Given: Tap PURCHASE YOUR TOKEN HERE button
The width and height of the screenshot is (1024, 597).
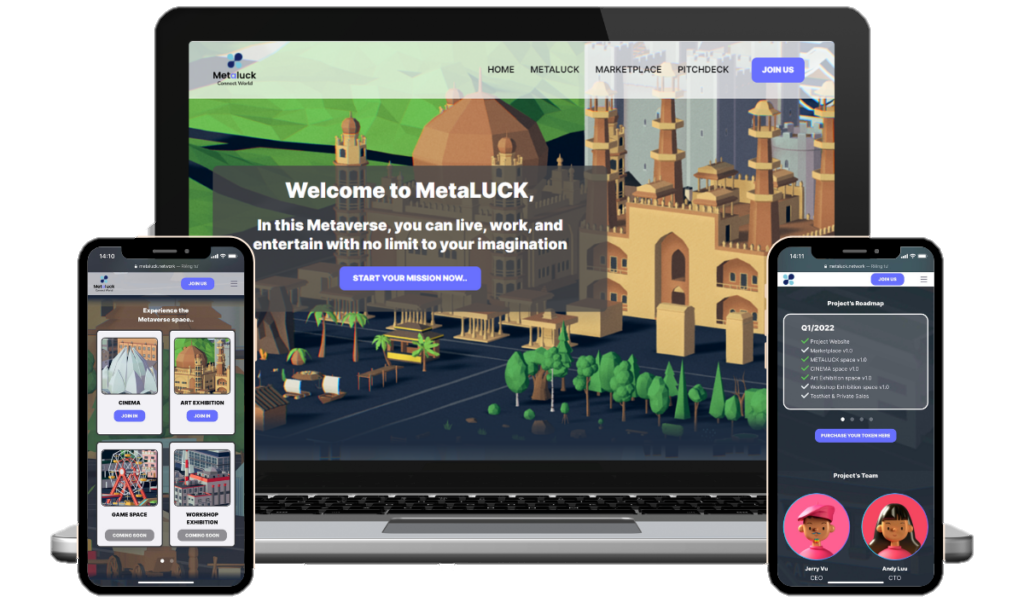Looking at the screenshot, I should (855, 436).
